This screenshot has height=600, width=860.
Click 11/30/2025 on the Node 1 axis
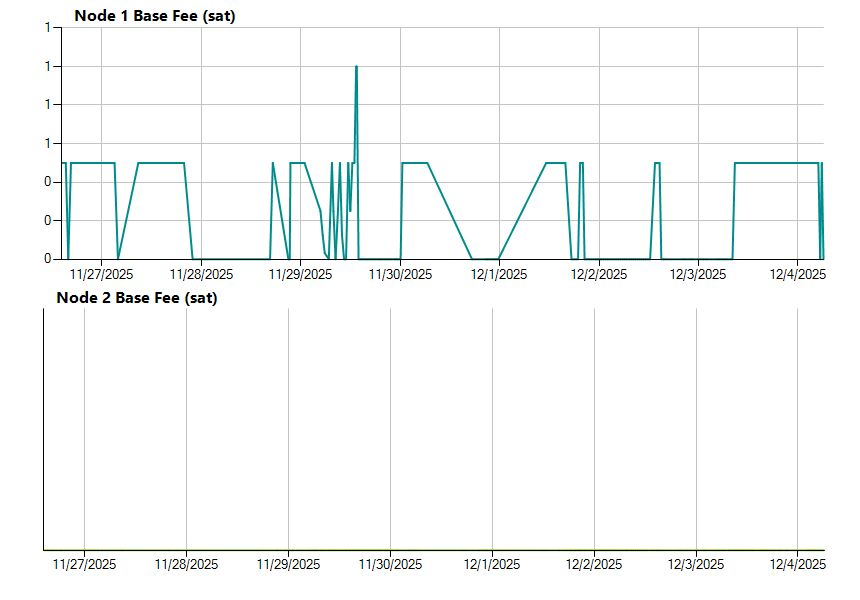400,274
